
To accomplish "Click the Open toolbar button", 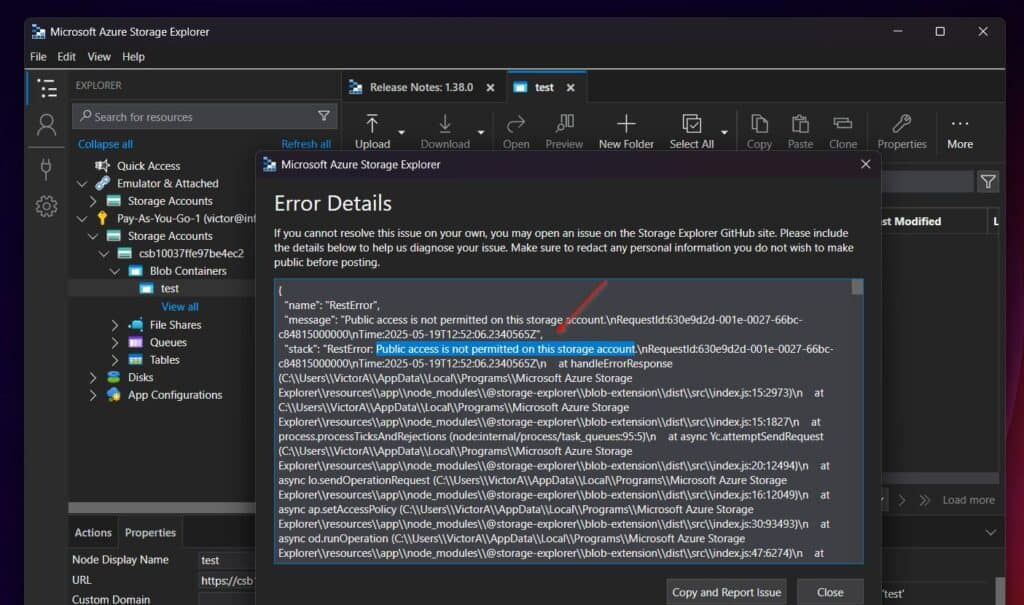I will [x=516, y=131].
